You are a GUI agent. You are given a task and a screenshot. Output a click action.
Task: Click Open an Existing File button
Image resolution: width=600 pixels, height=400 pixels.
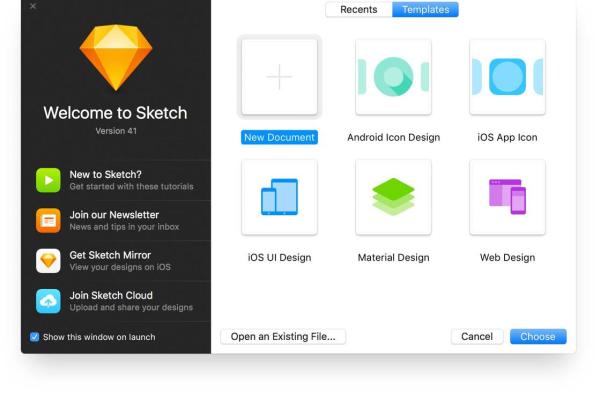click(283, 337)
